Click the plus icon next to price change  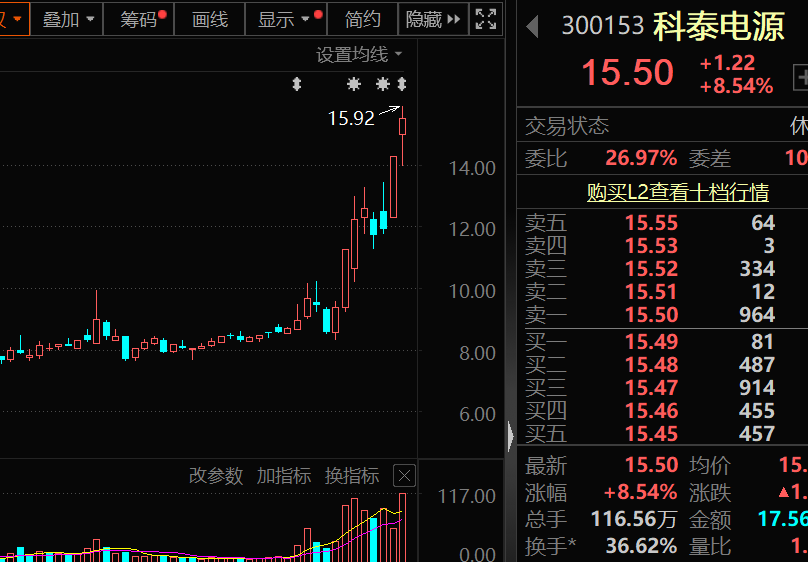point(800,76)
